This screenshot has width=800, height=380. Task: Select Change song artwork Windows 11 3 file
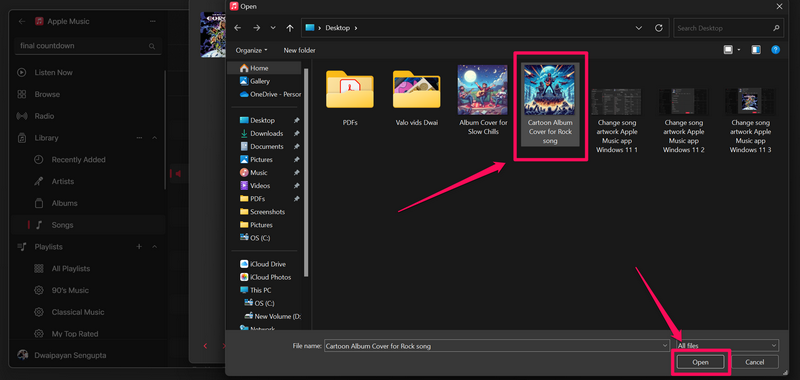tap(750, 120)
